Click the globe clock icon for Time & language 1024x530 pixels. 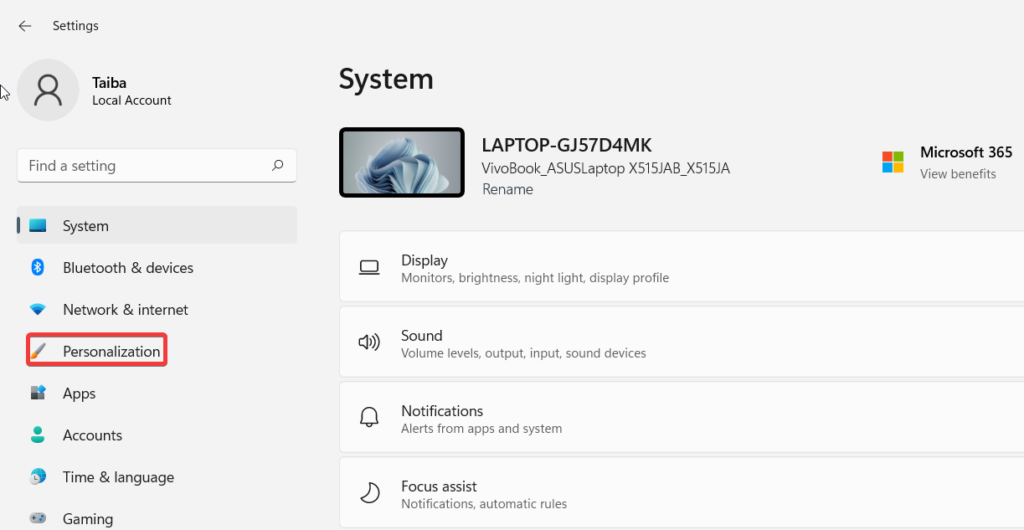(x=38, y=477)
